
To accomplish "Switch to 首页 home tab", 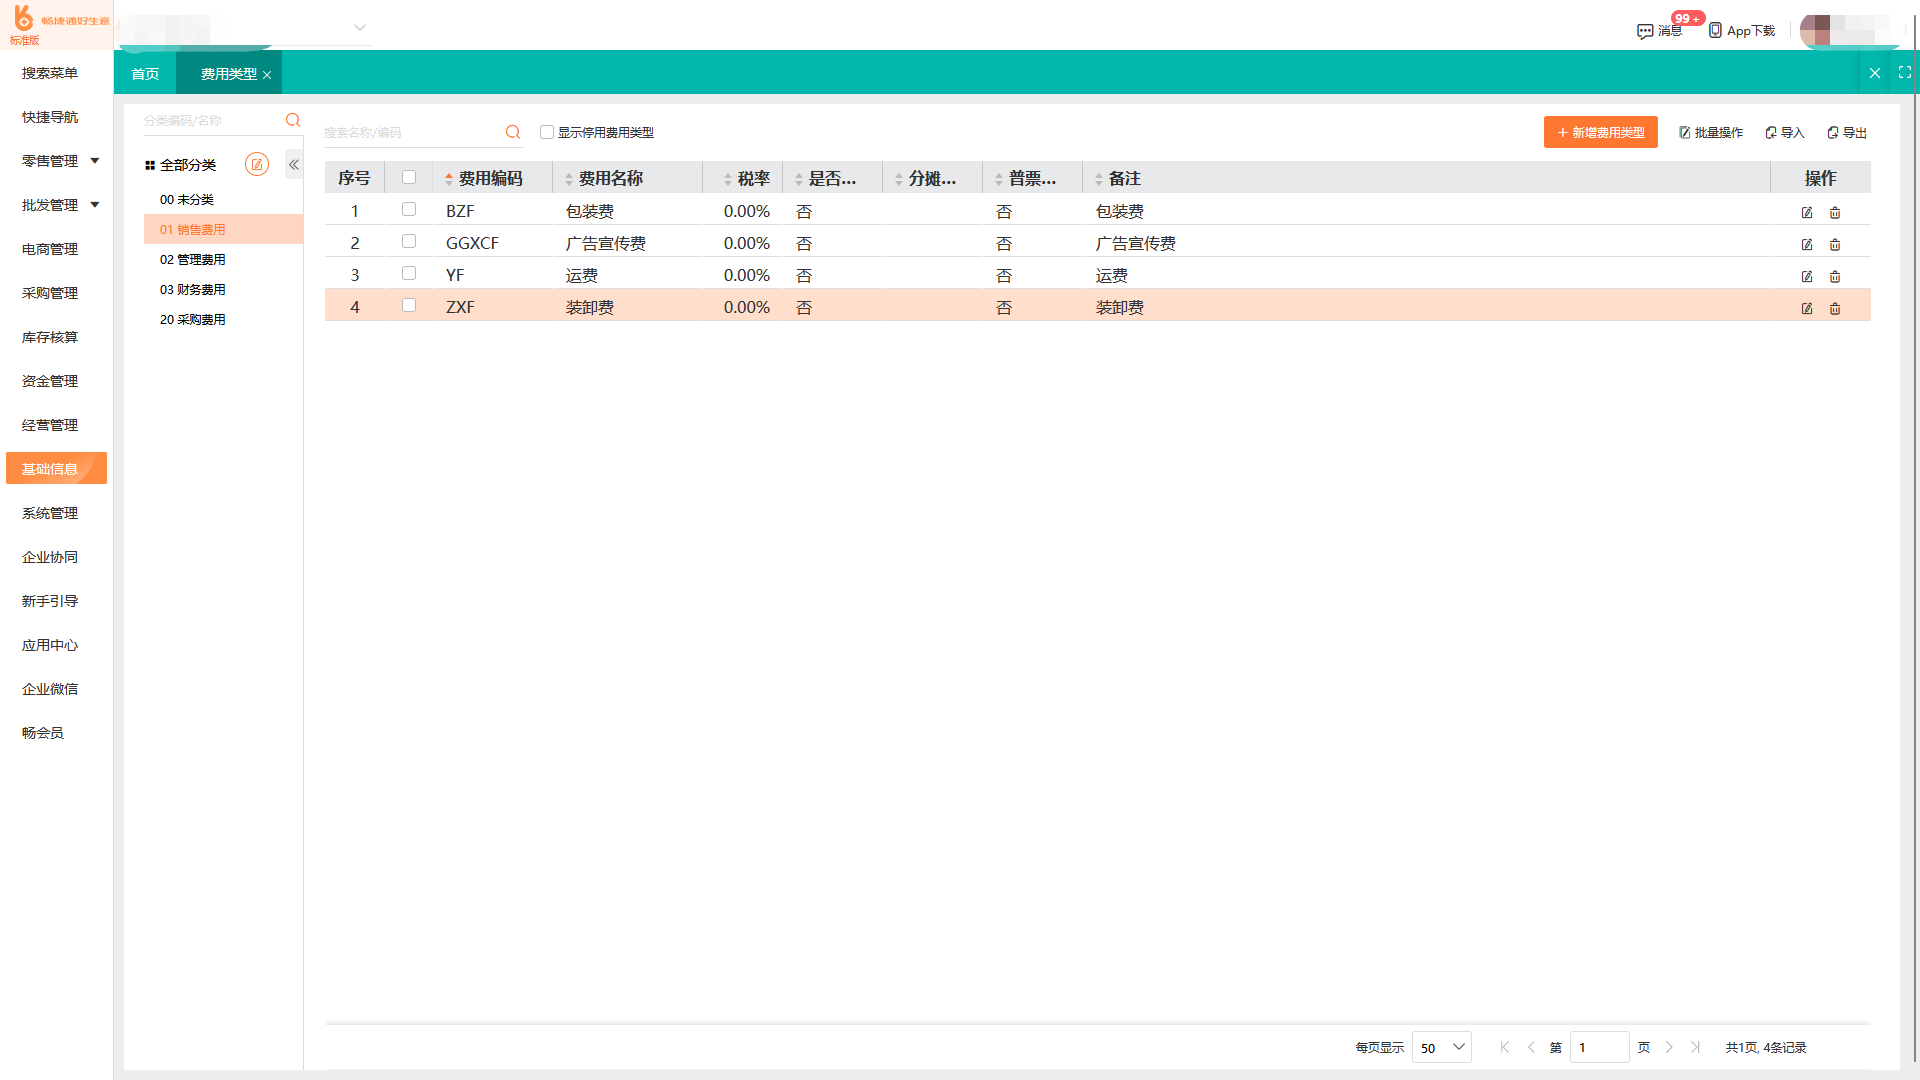I will [145, 73].
